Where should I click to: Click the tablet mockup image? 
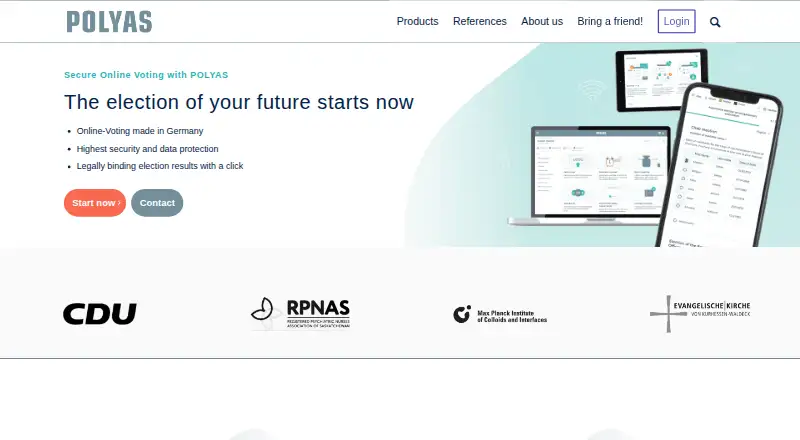point(658,77)
